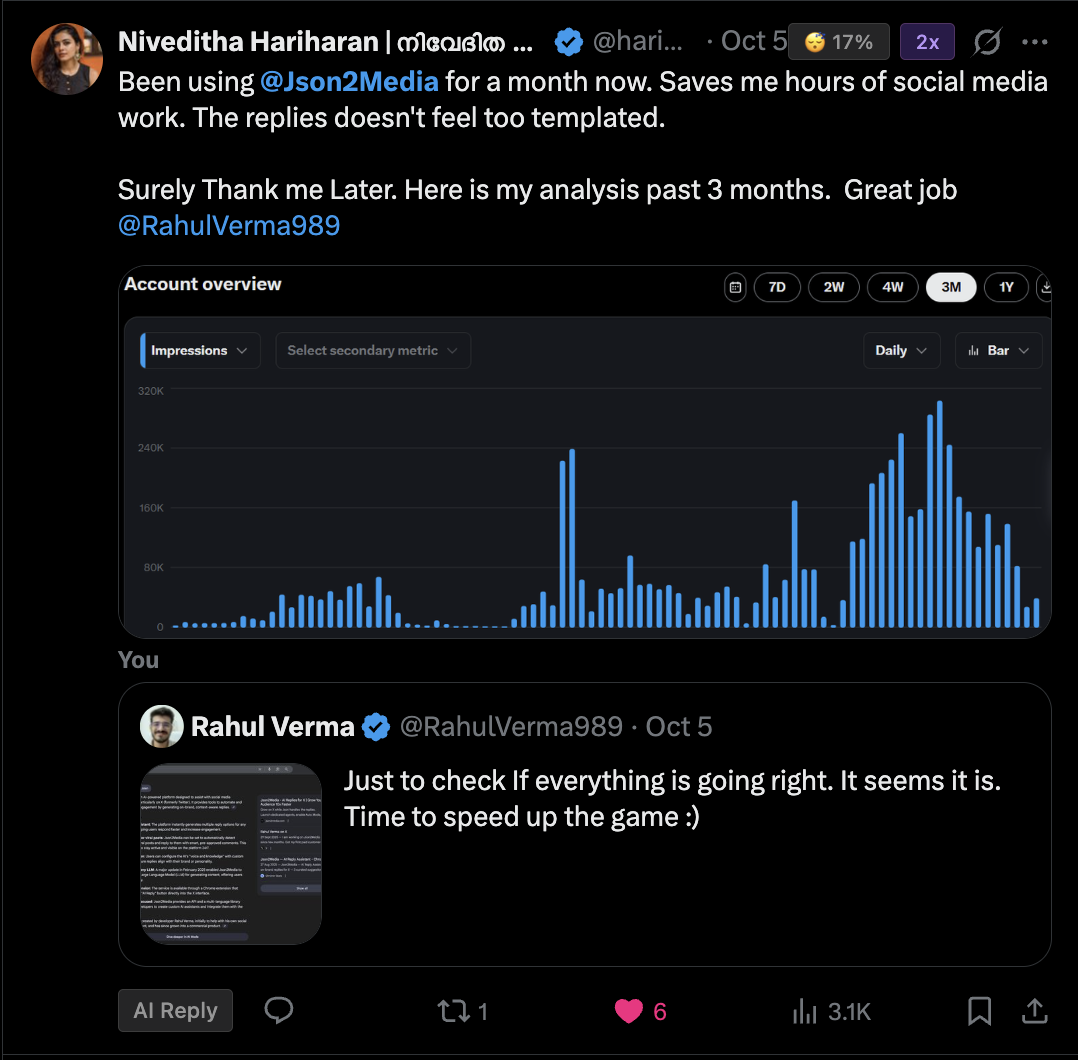
Task: Select the 7D time range
Action: coord(777,287)
